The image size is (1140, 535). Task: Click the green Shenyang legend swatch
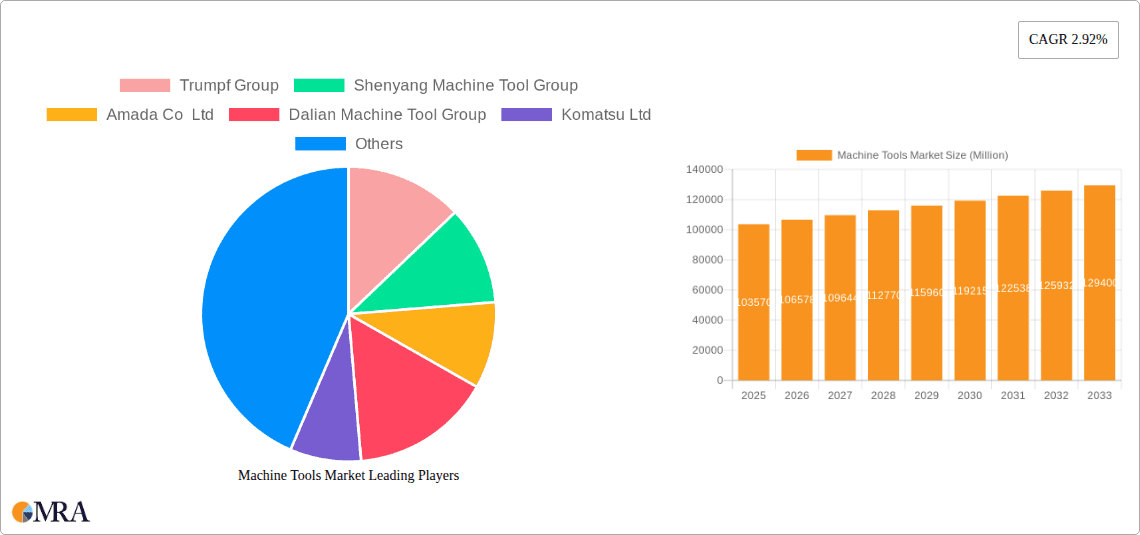pos(319,85)
